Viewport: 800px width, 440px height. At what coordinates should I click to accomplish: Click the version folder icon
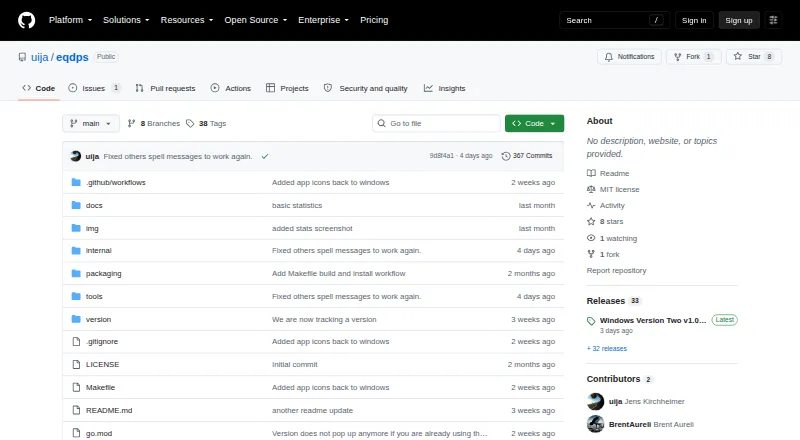pyautogui.click(x=76, y=320)
